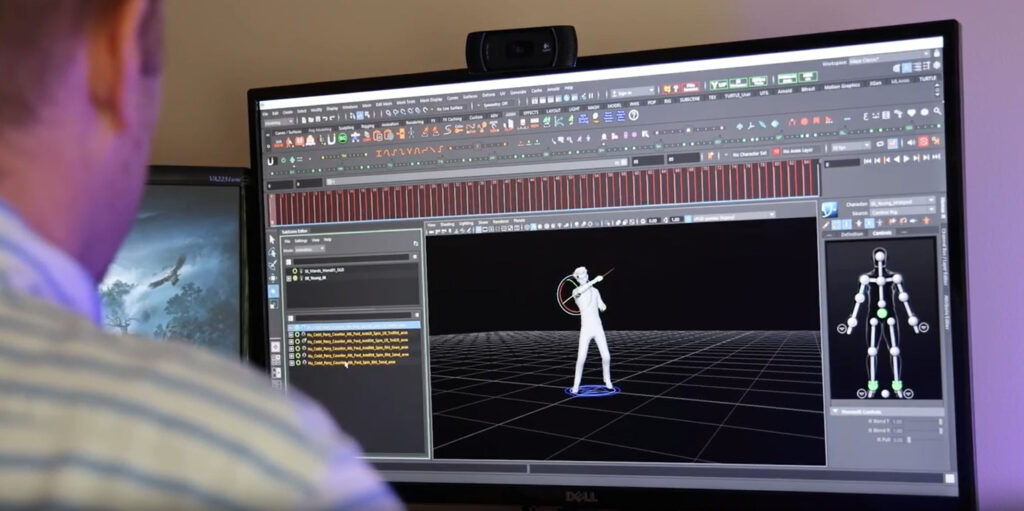Open the Windows menu in the main menu bar
The image size is (1024, 511).
coord(350,107)
